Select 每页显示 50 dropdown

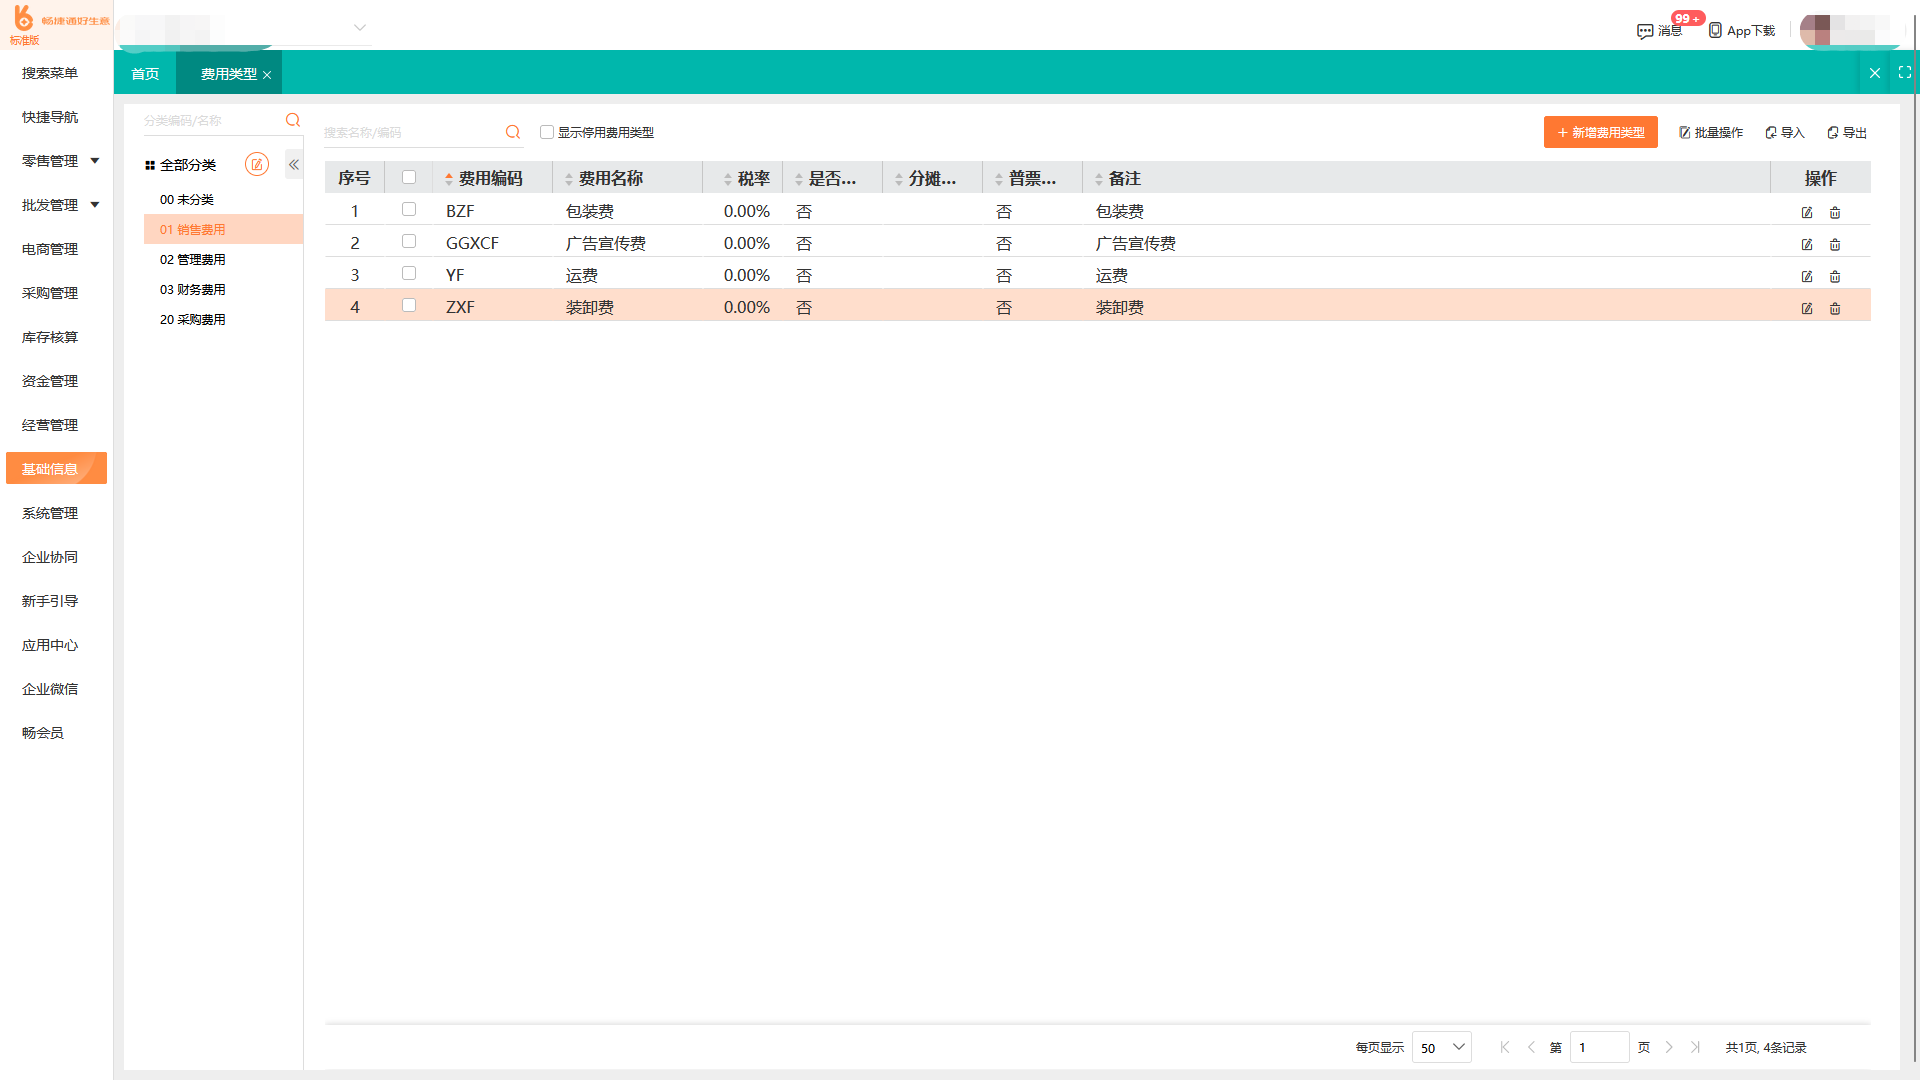pyautogui.click(x=1439, y=1047)
